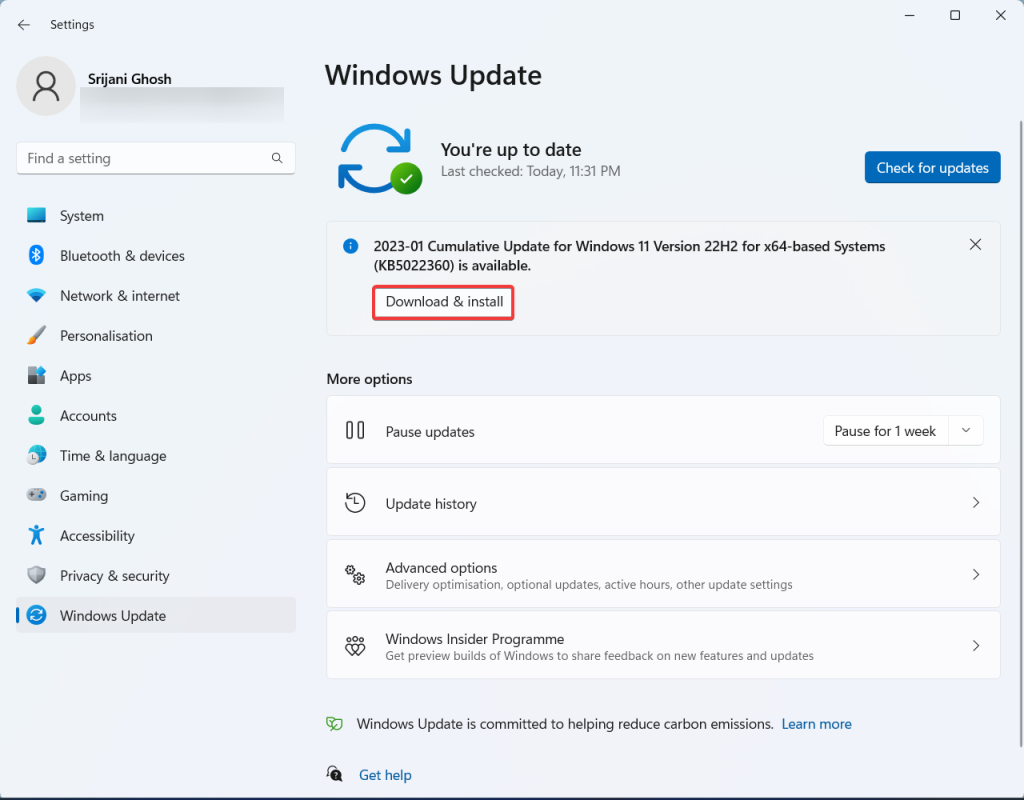
Task: Open Windows Insider Programme chevron
Action: [x=976, y=645]
